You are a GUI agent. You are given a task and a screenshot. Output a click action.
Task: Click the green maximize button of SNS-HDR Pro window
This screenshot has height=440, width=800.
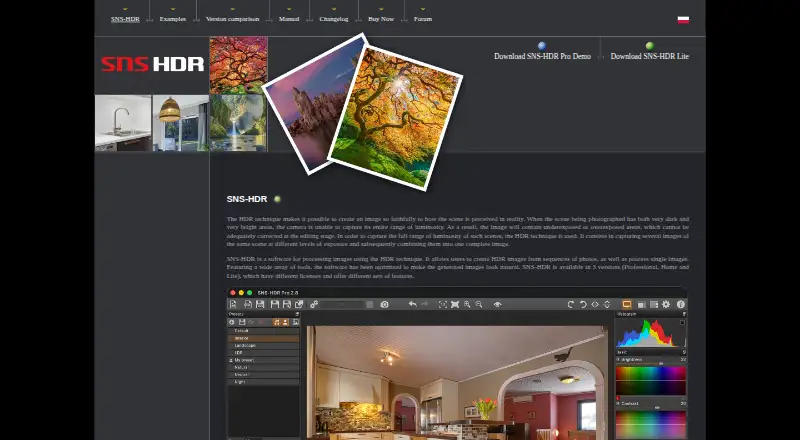pyautogui.click(x=249, y=293)
